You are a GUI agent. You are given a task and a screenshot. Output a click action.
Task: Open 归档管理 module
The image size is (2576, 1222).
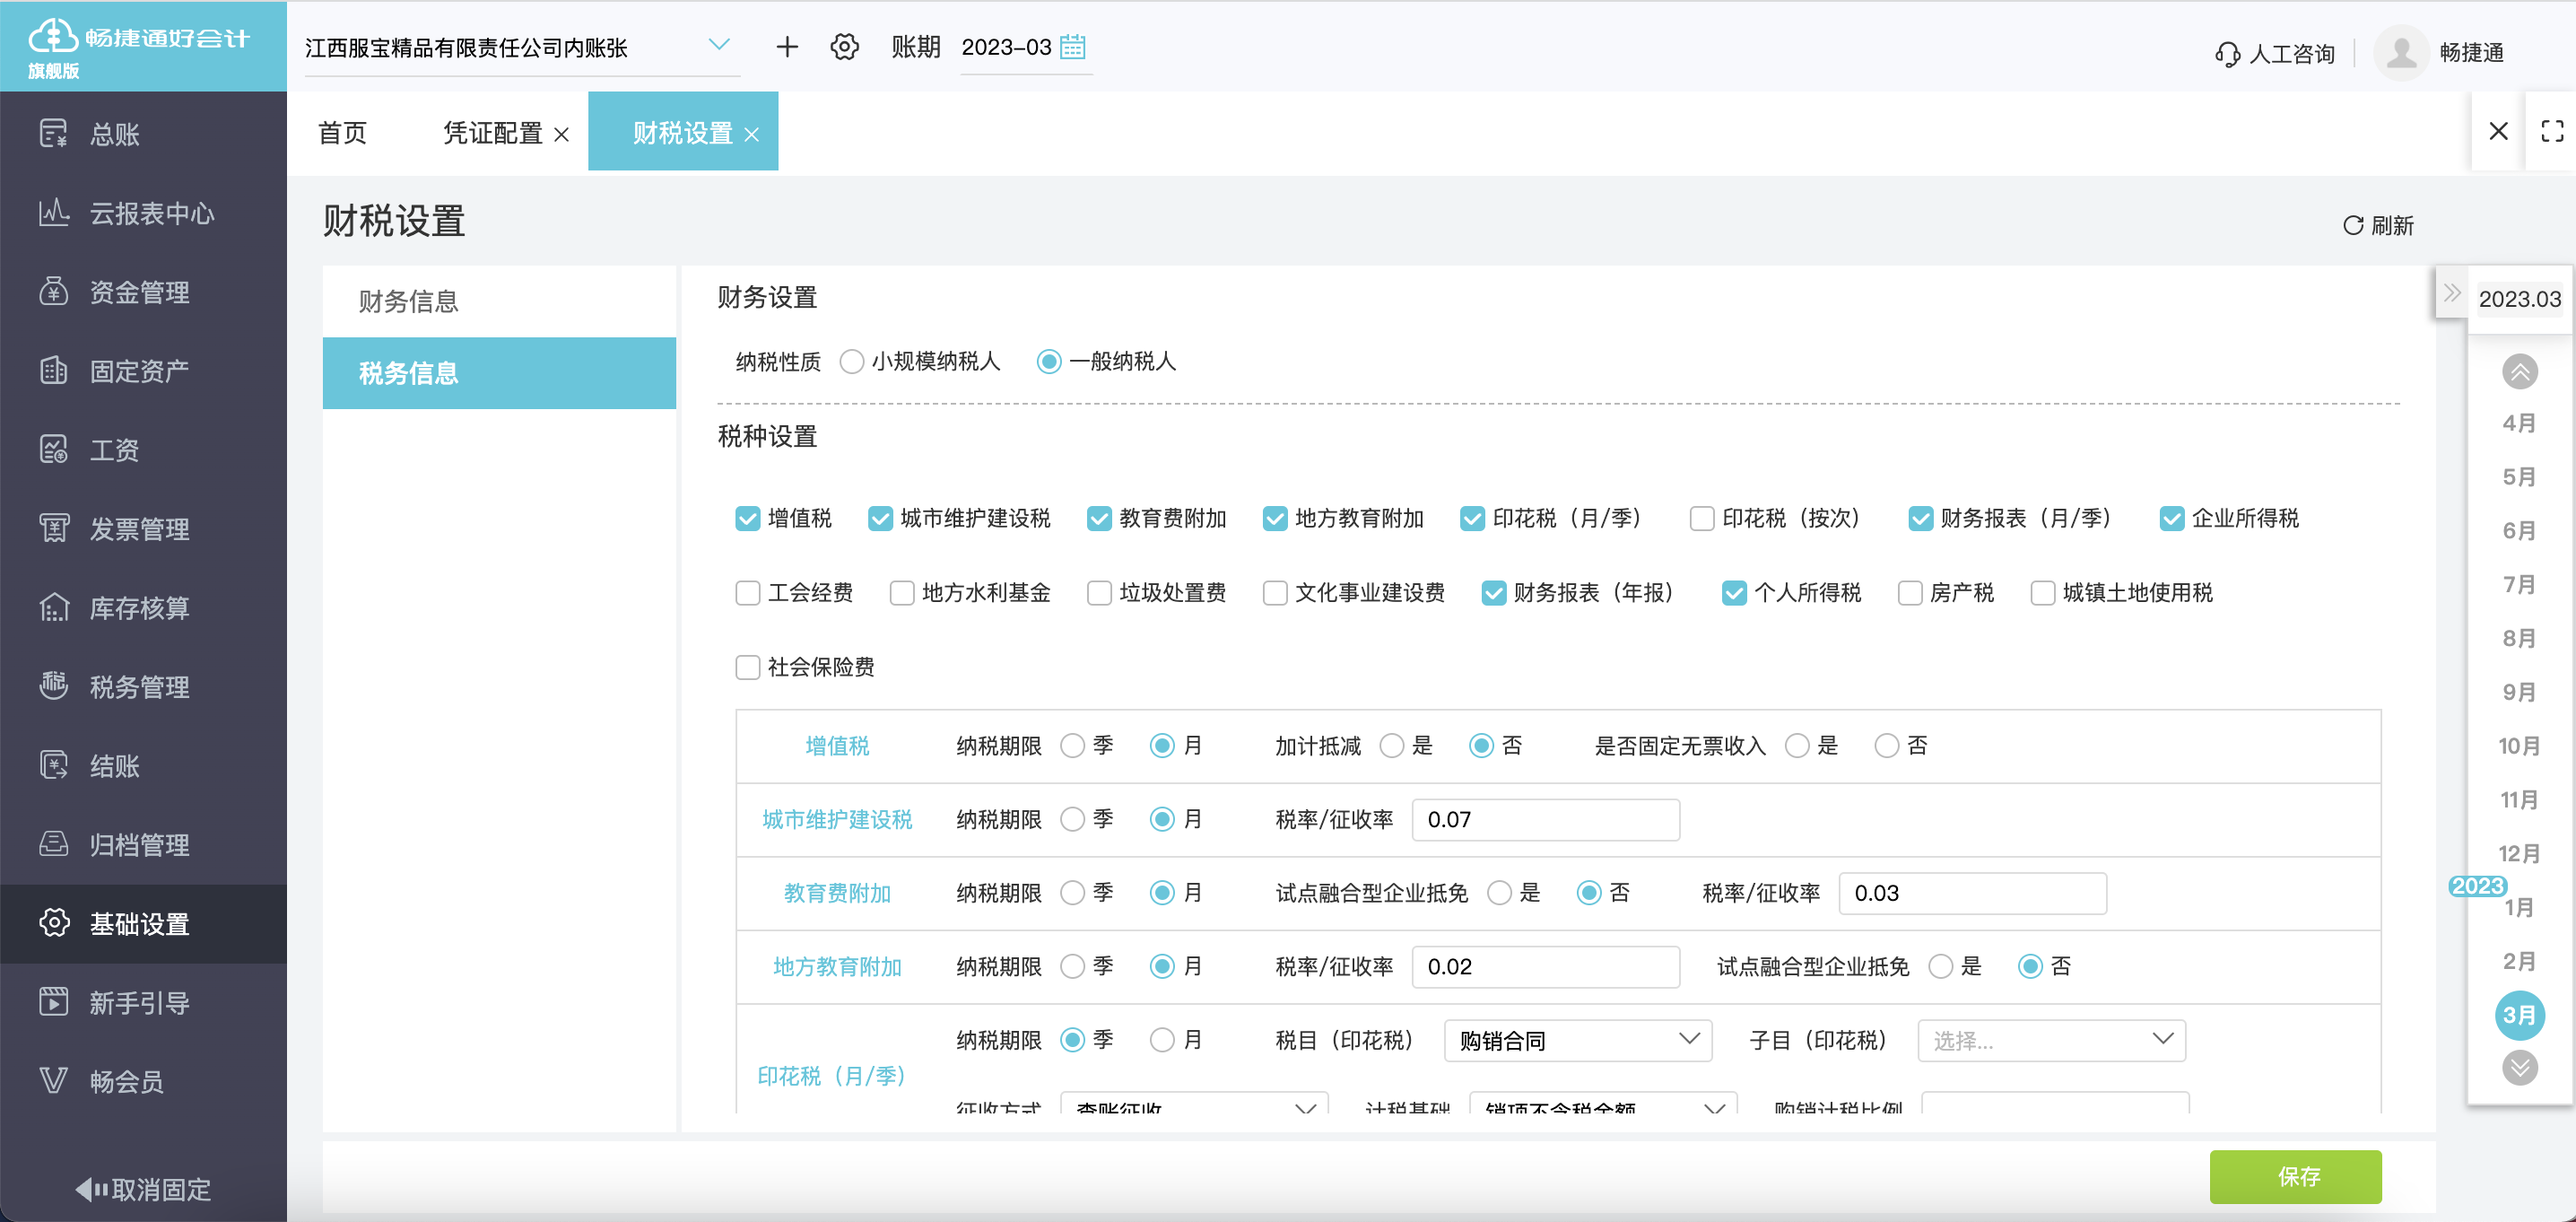[142, 842]
